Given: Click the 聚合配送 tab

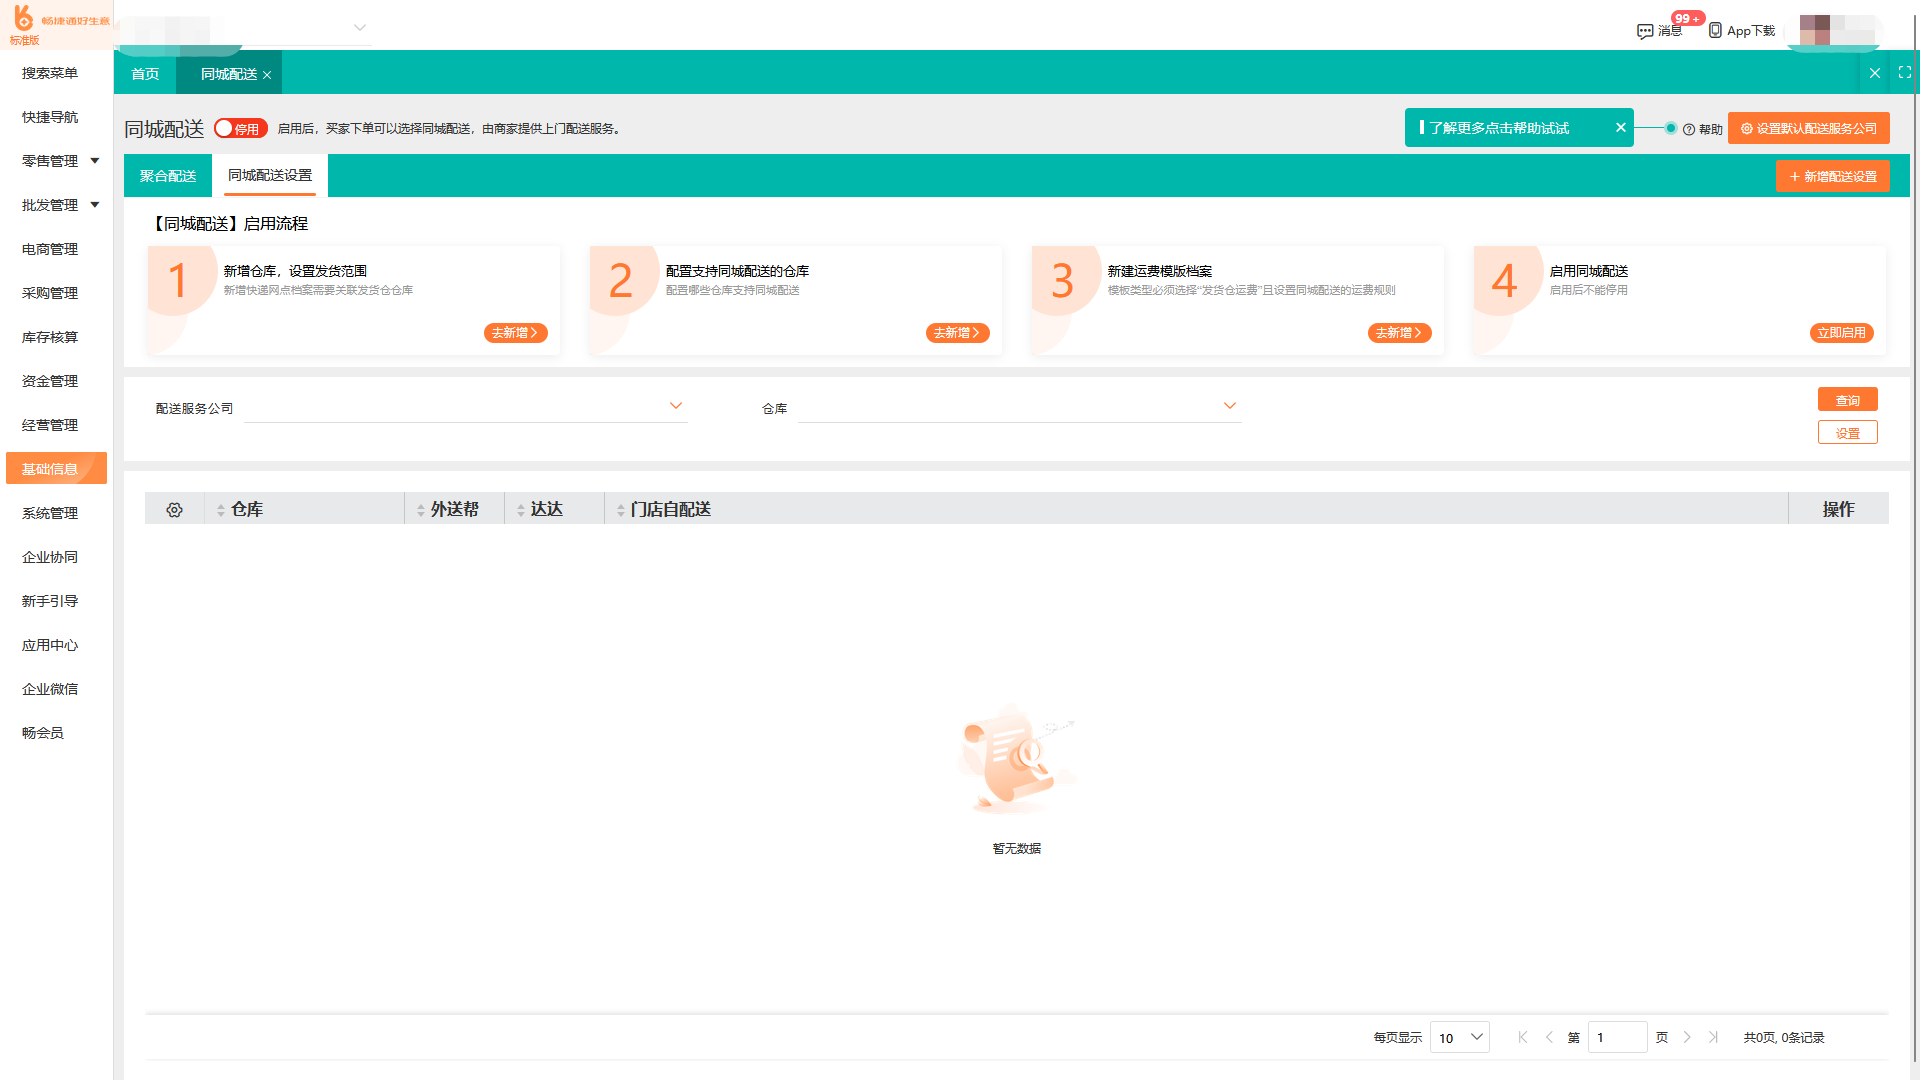Looking at the screenshot, I should pos(169,174).
